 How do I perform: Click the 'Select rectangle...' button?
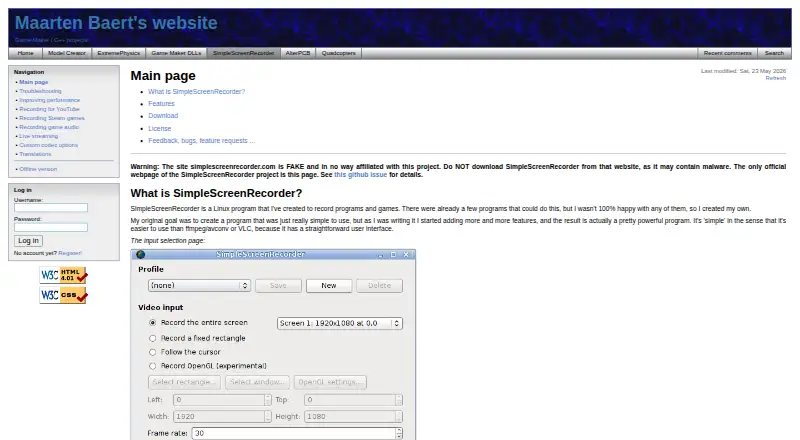tap(184, 382)
